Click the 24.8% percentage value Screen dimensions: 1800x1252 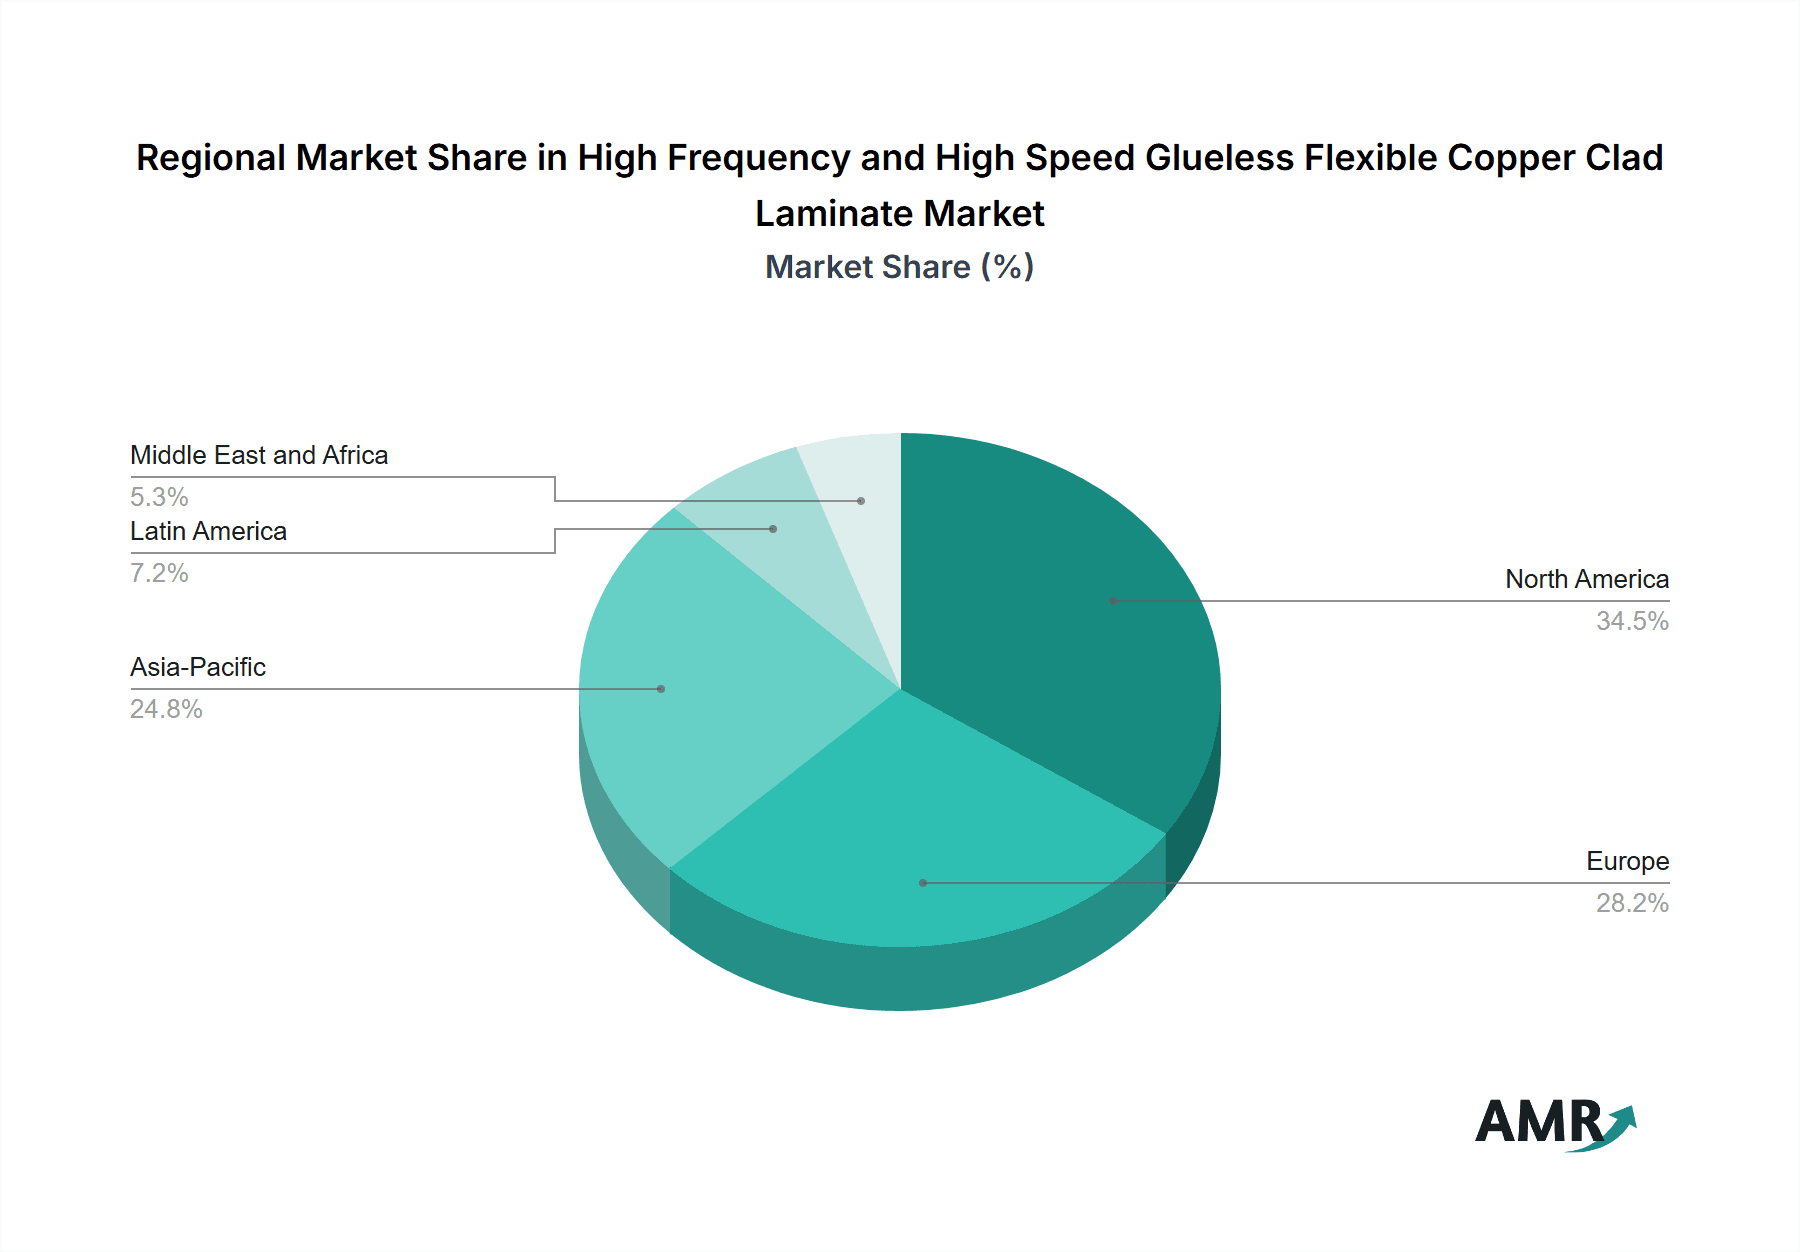(166, 710)
